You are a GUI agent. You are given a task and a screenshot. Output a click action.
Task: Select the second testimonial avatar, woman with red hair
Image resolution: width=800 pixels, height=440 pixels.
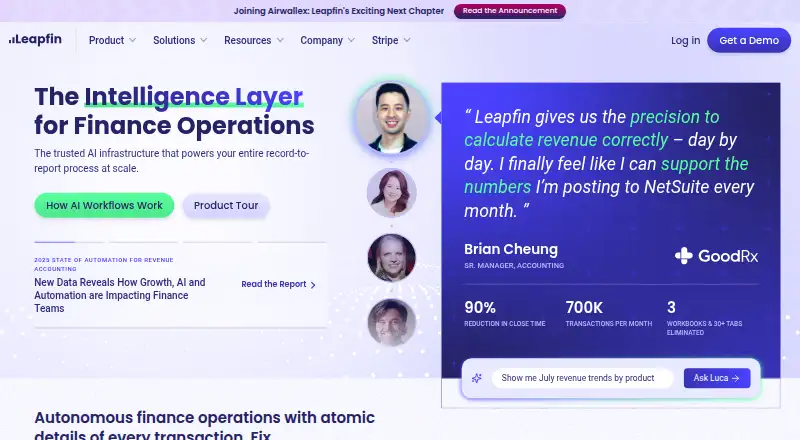click(391, 192)
